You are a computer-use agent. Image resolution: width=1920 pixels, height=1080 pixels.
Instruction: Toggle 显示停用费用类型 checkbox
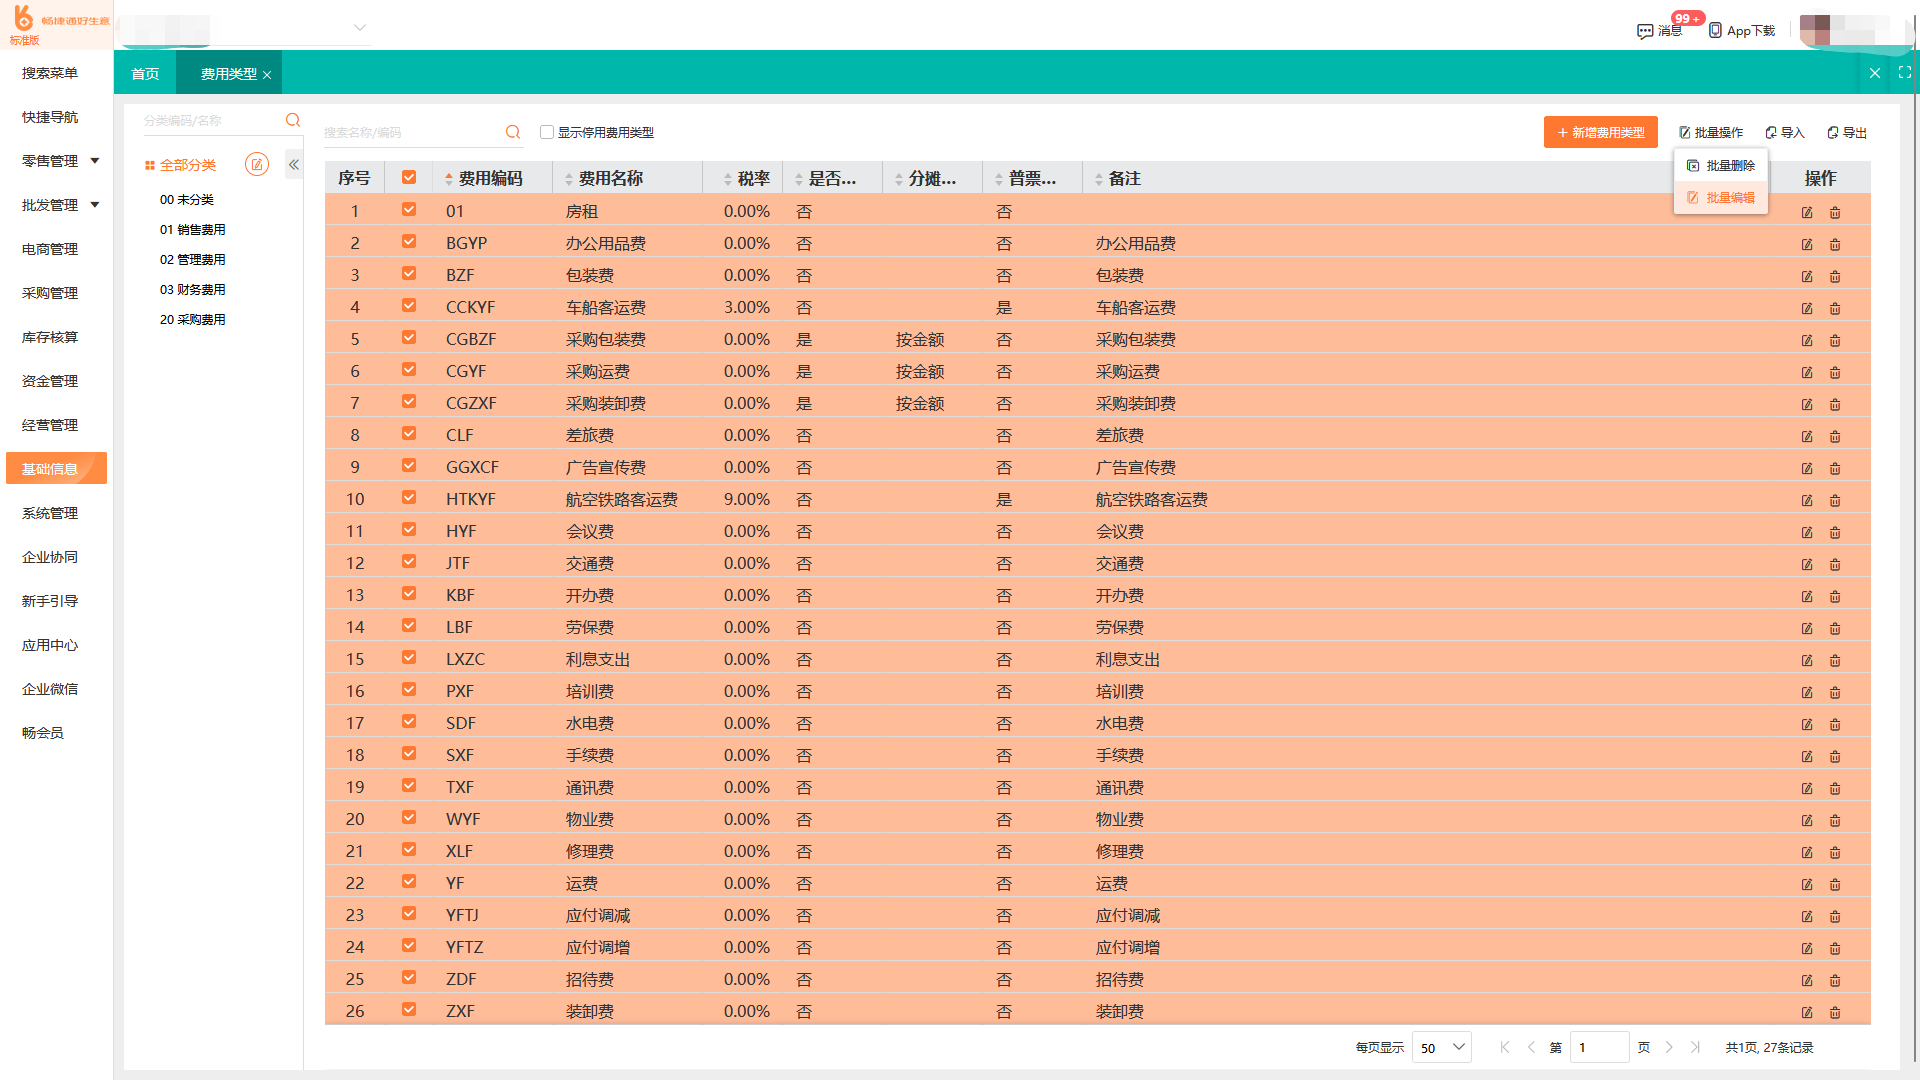pos(546,131)
